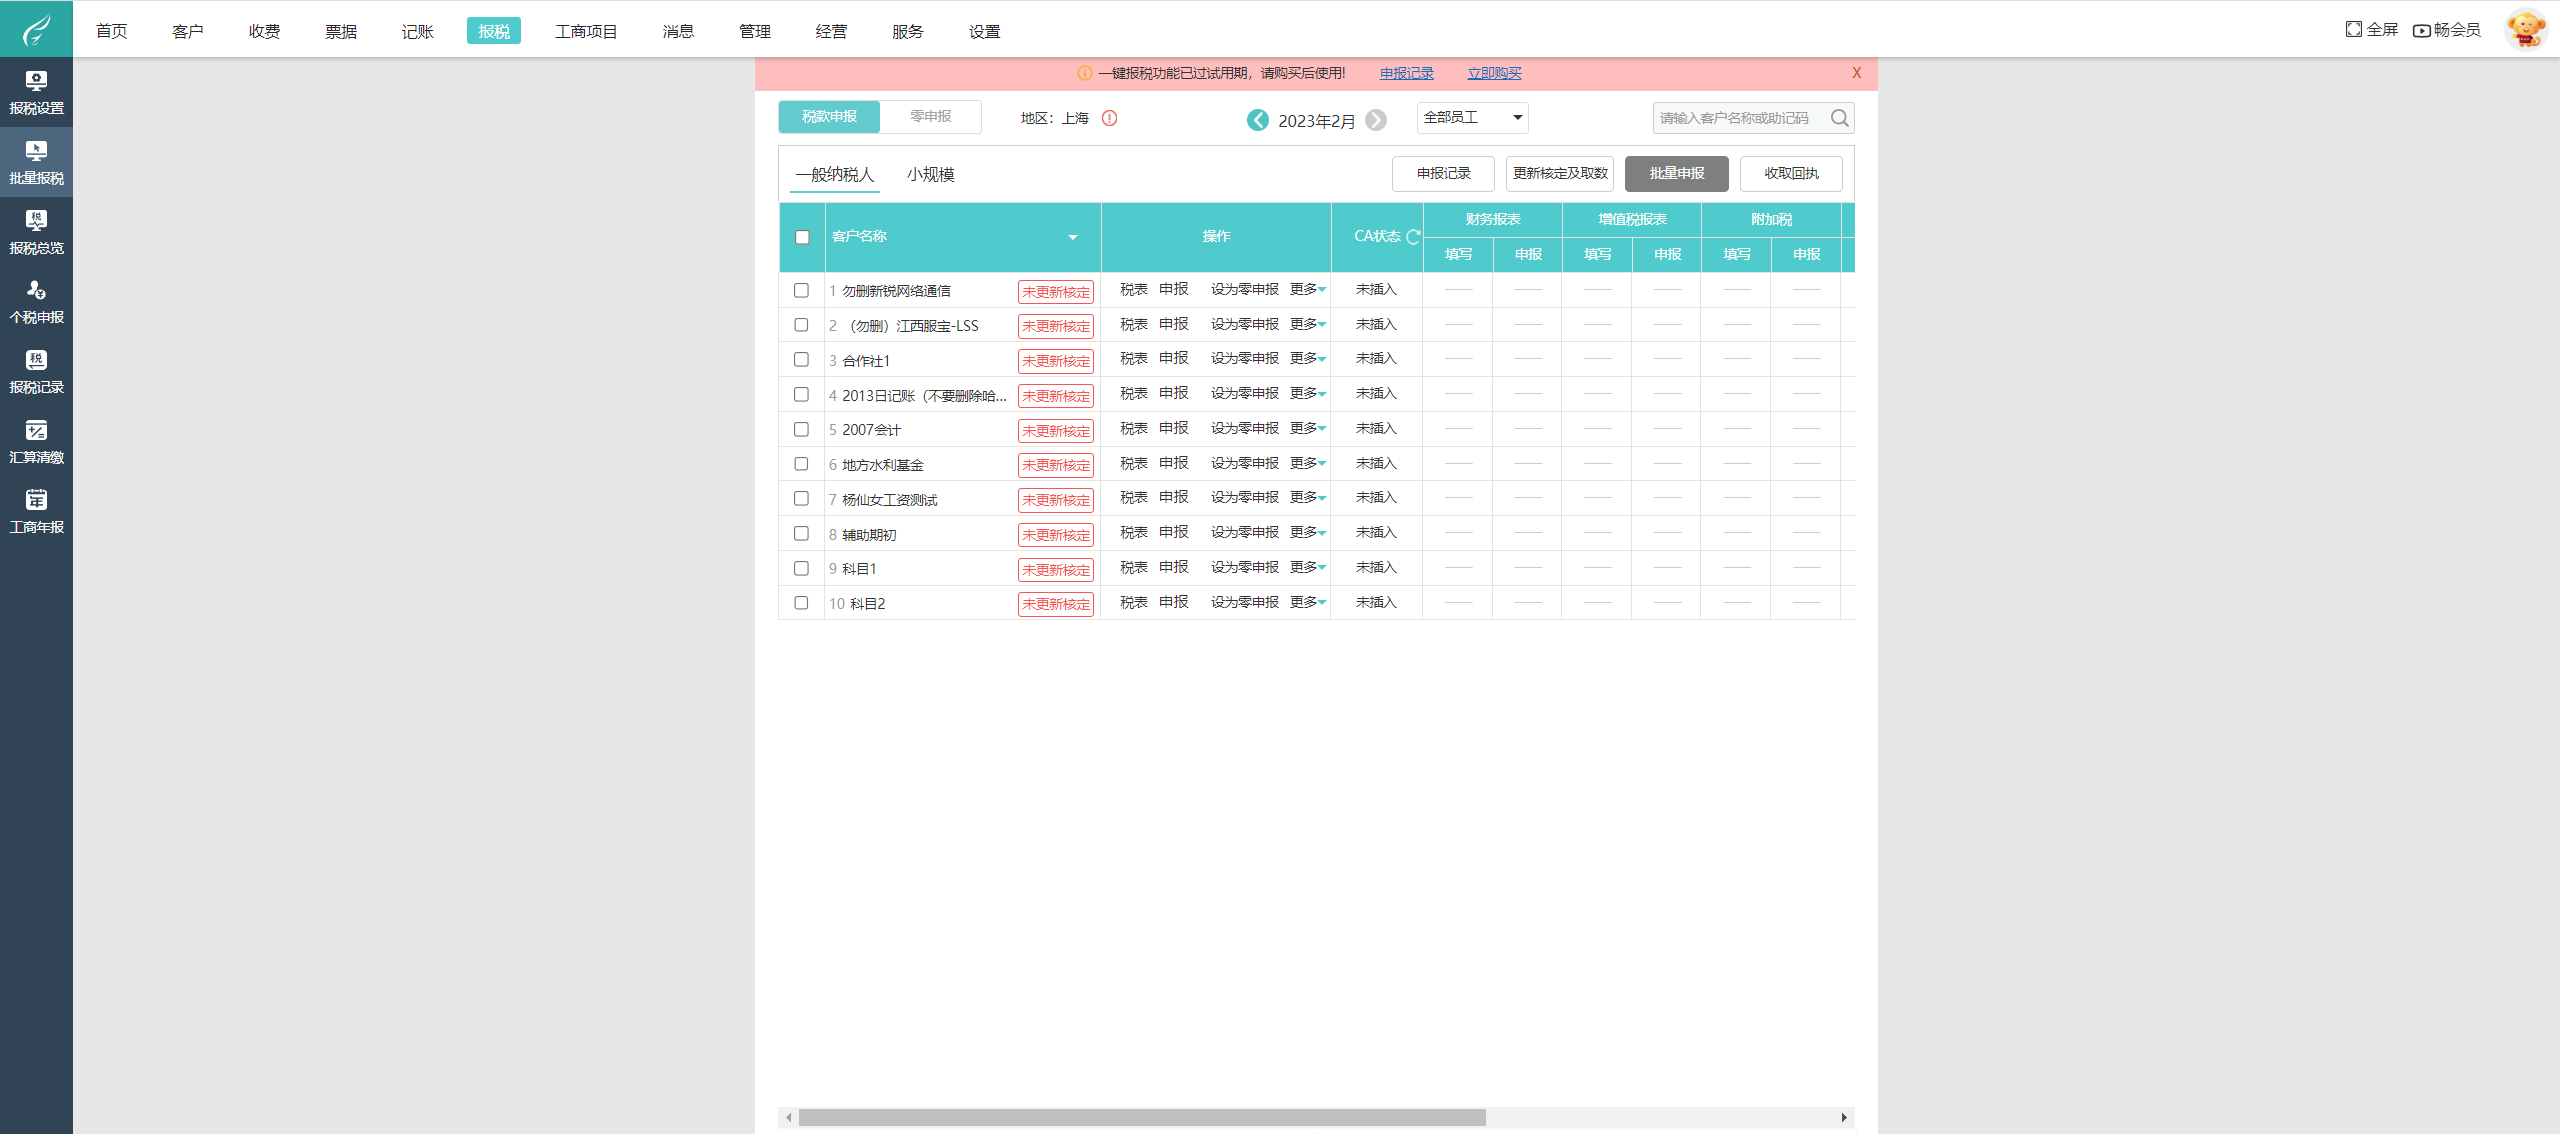Expand 更多 options for 科目1 row

point(1308,566)
